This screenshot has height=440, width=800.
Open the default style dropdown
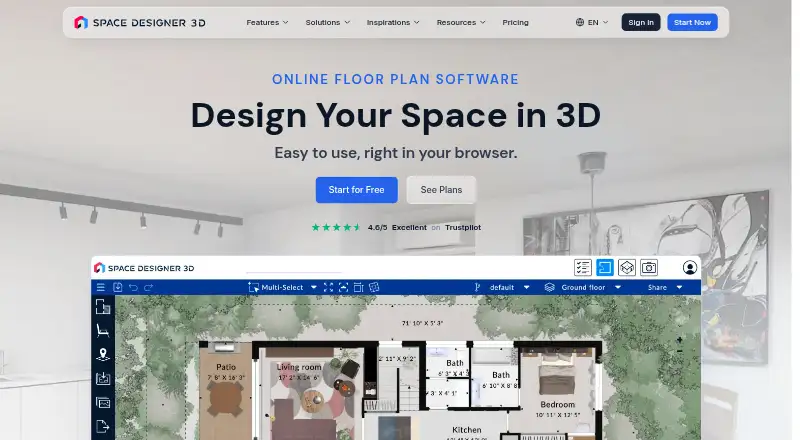click(527, 287)
